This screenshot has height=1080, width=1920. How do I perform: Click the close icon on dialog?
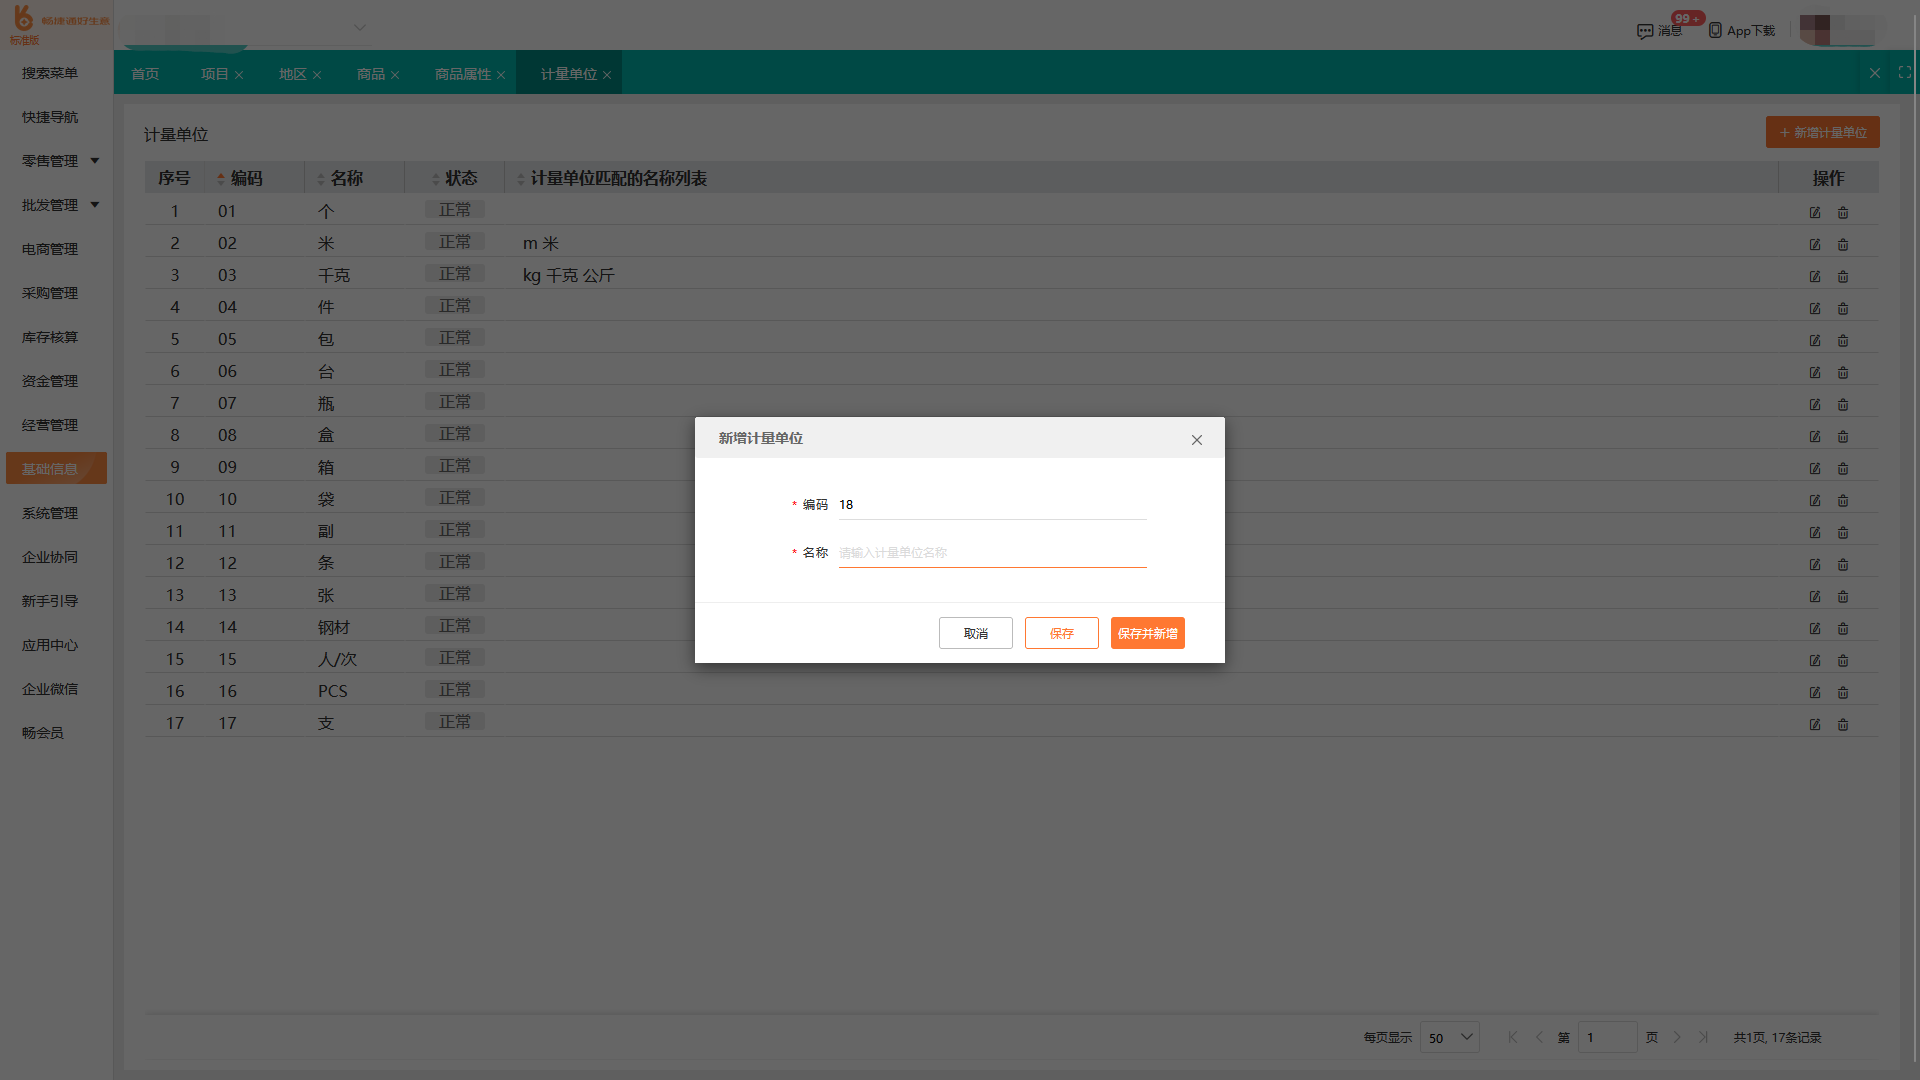point(1197,438)
